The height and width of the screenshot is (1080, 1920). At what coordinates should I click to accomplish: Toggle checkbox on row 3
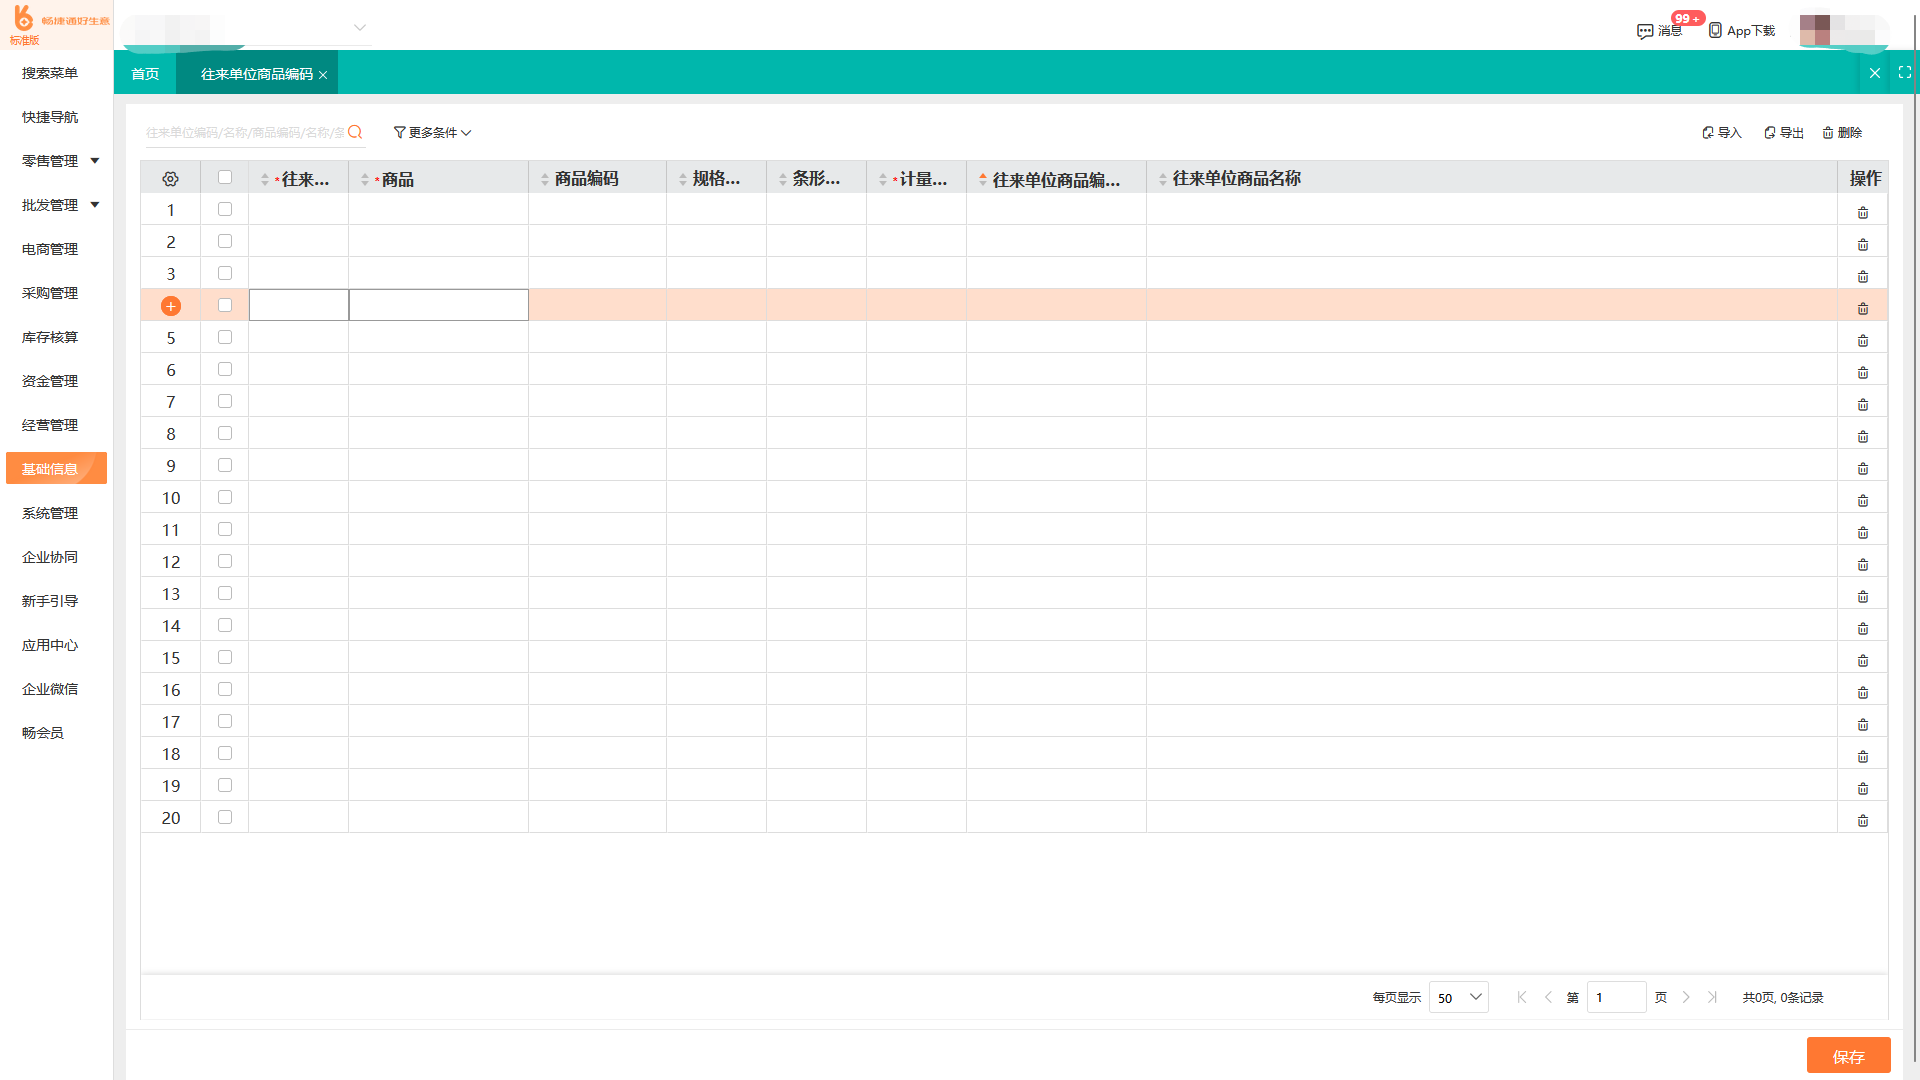[x=224, y=273]
